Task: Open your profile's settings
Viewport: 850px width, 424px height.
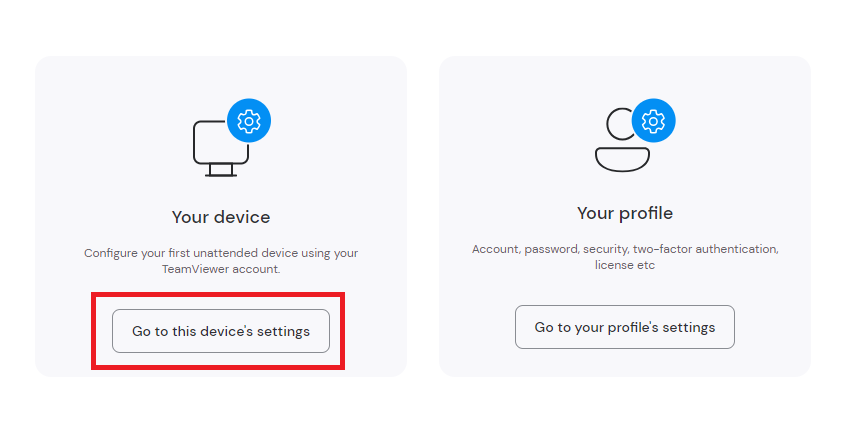Action: point(624,327)
